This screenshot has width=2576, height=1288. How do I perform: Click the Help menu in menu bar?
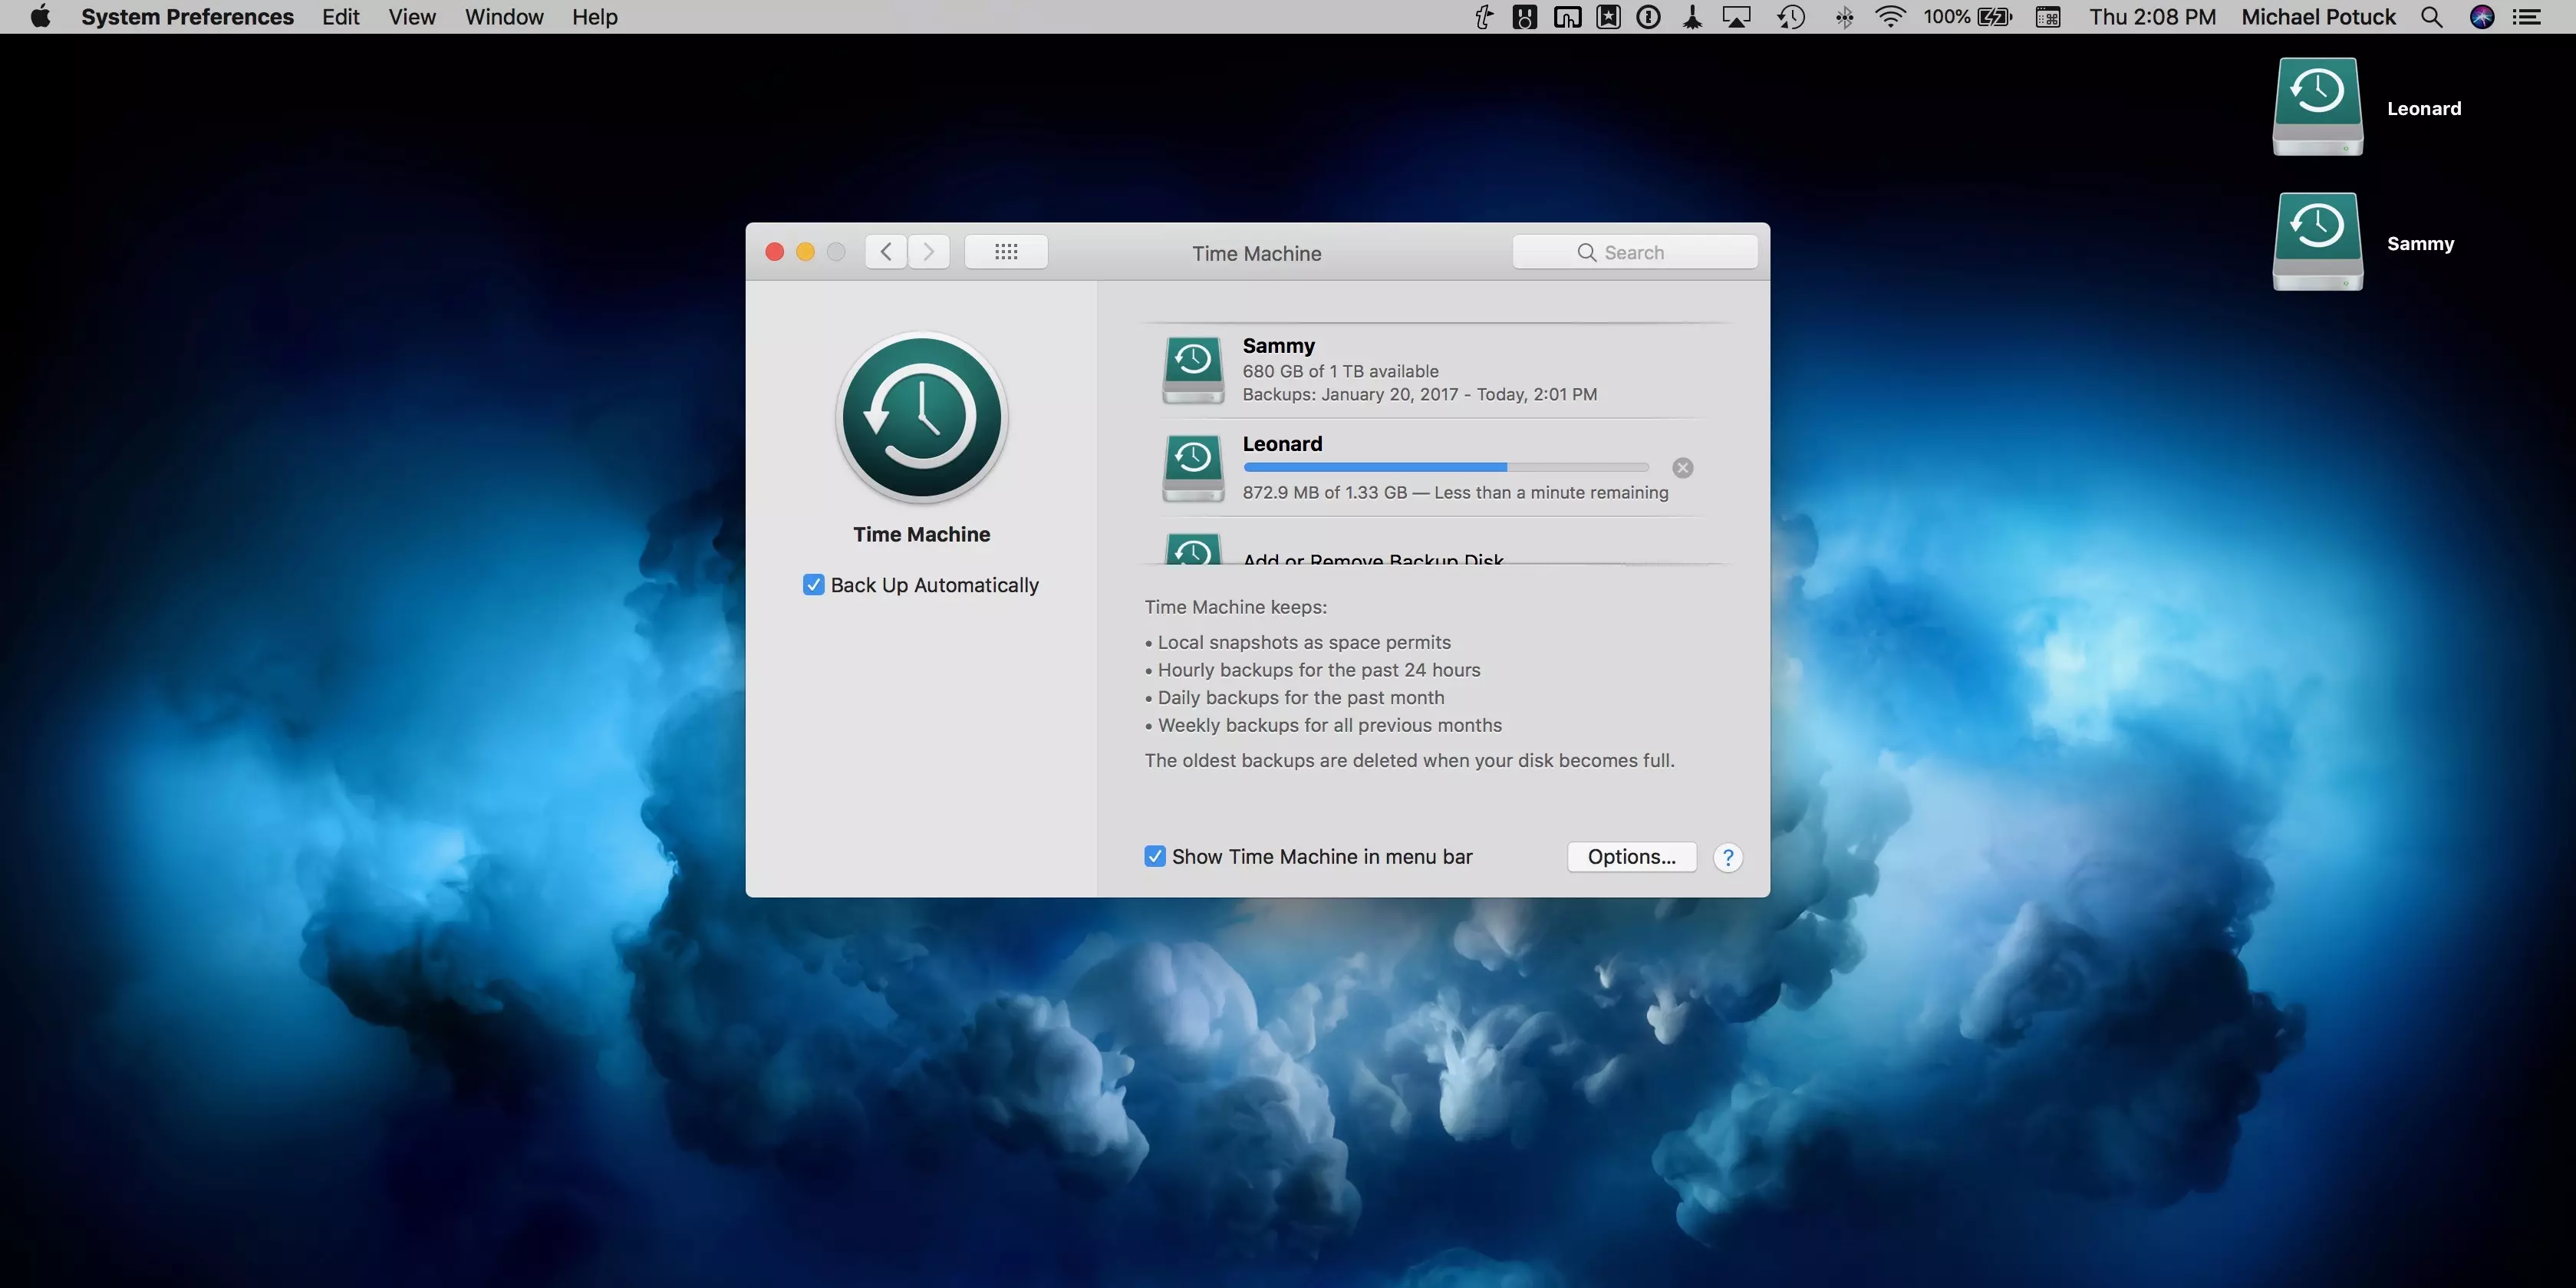pyautogui.click(x=593, y=16)
